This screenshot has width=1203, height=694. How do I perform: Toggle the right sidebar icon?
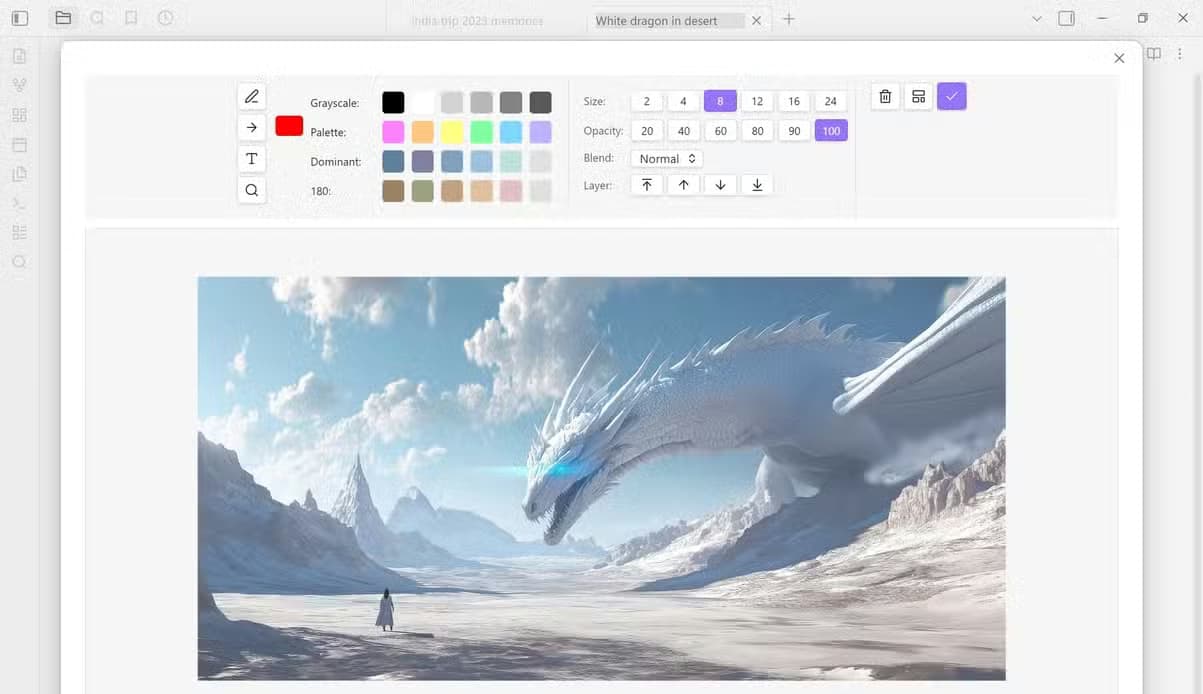click(1067, 18)
